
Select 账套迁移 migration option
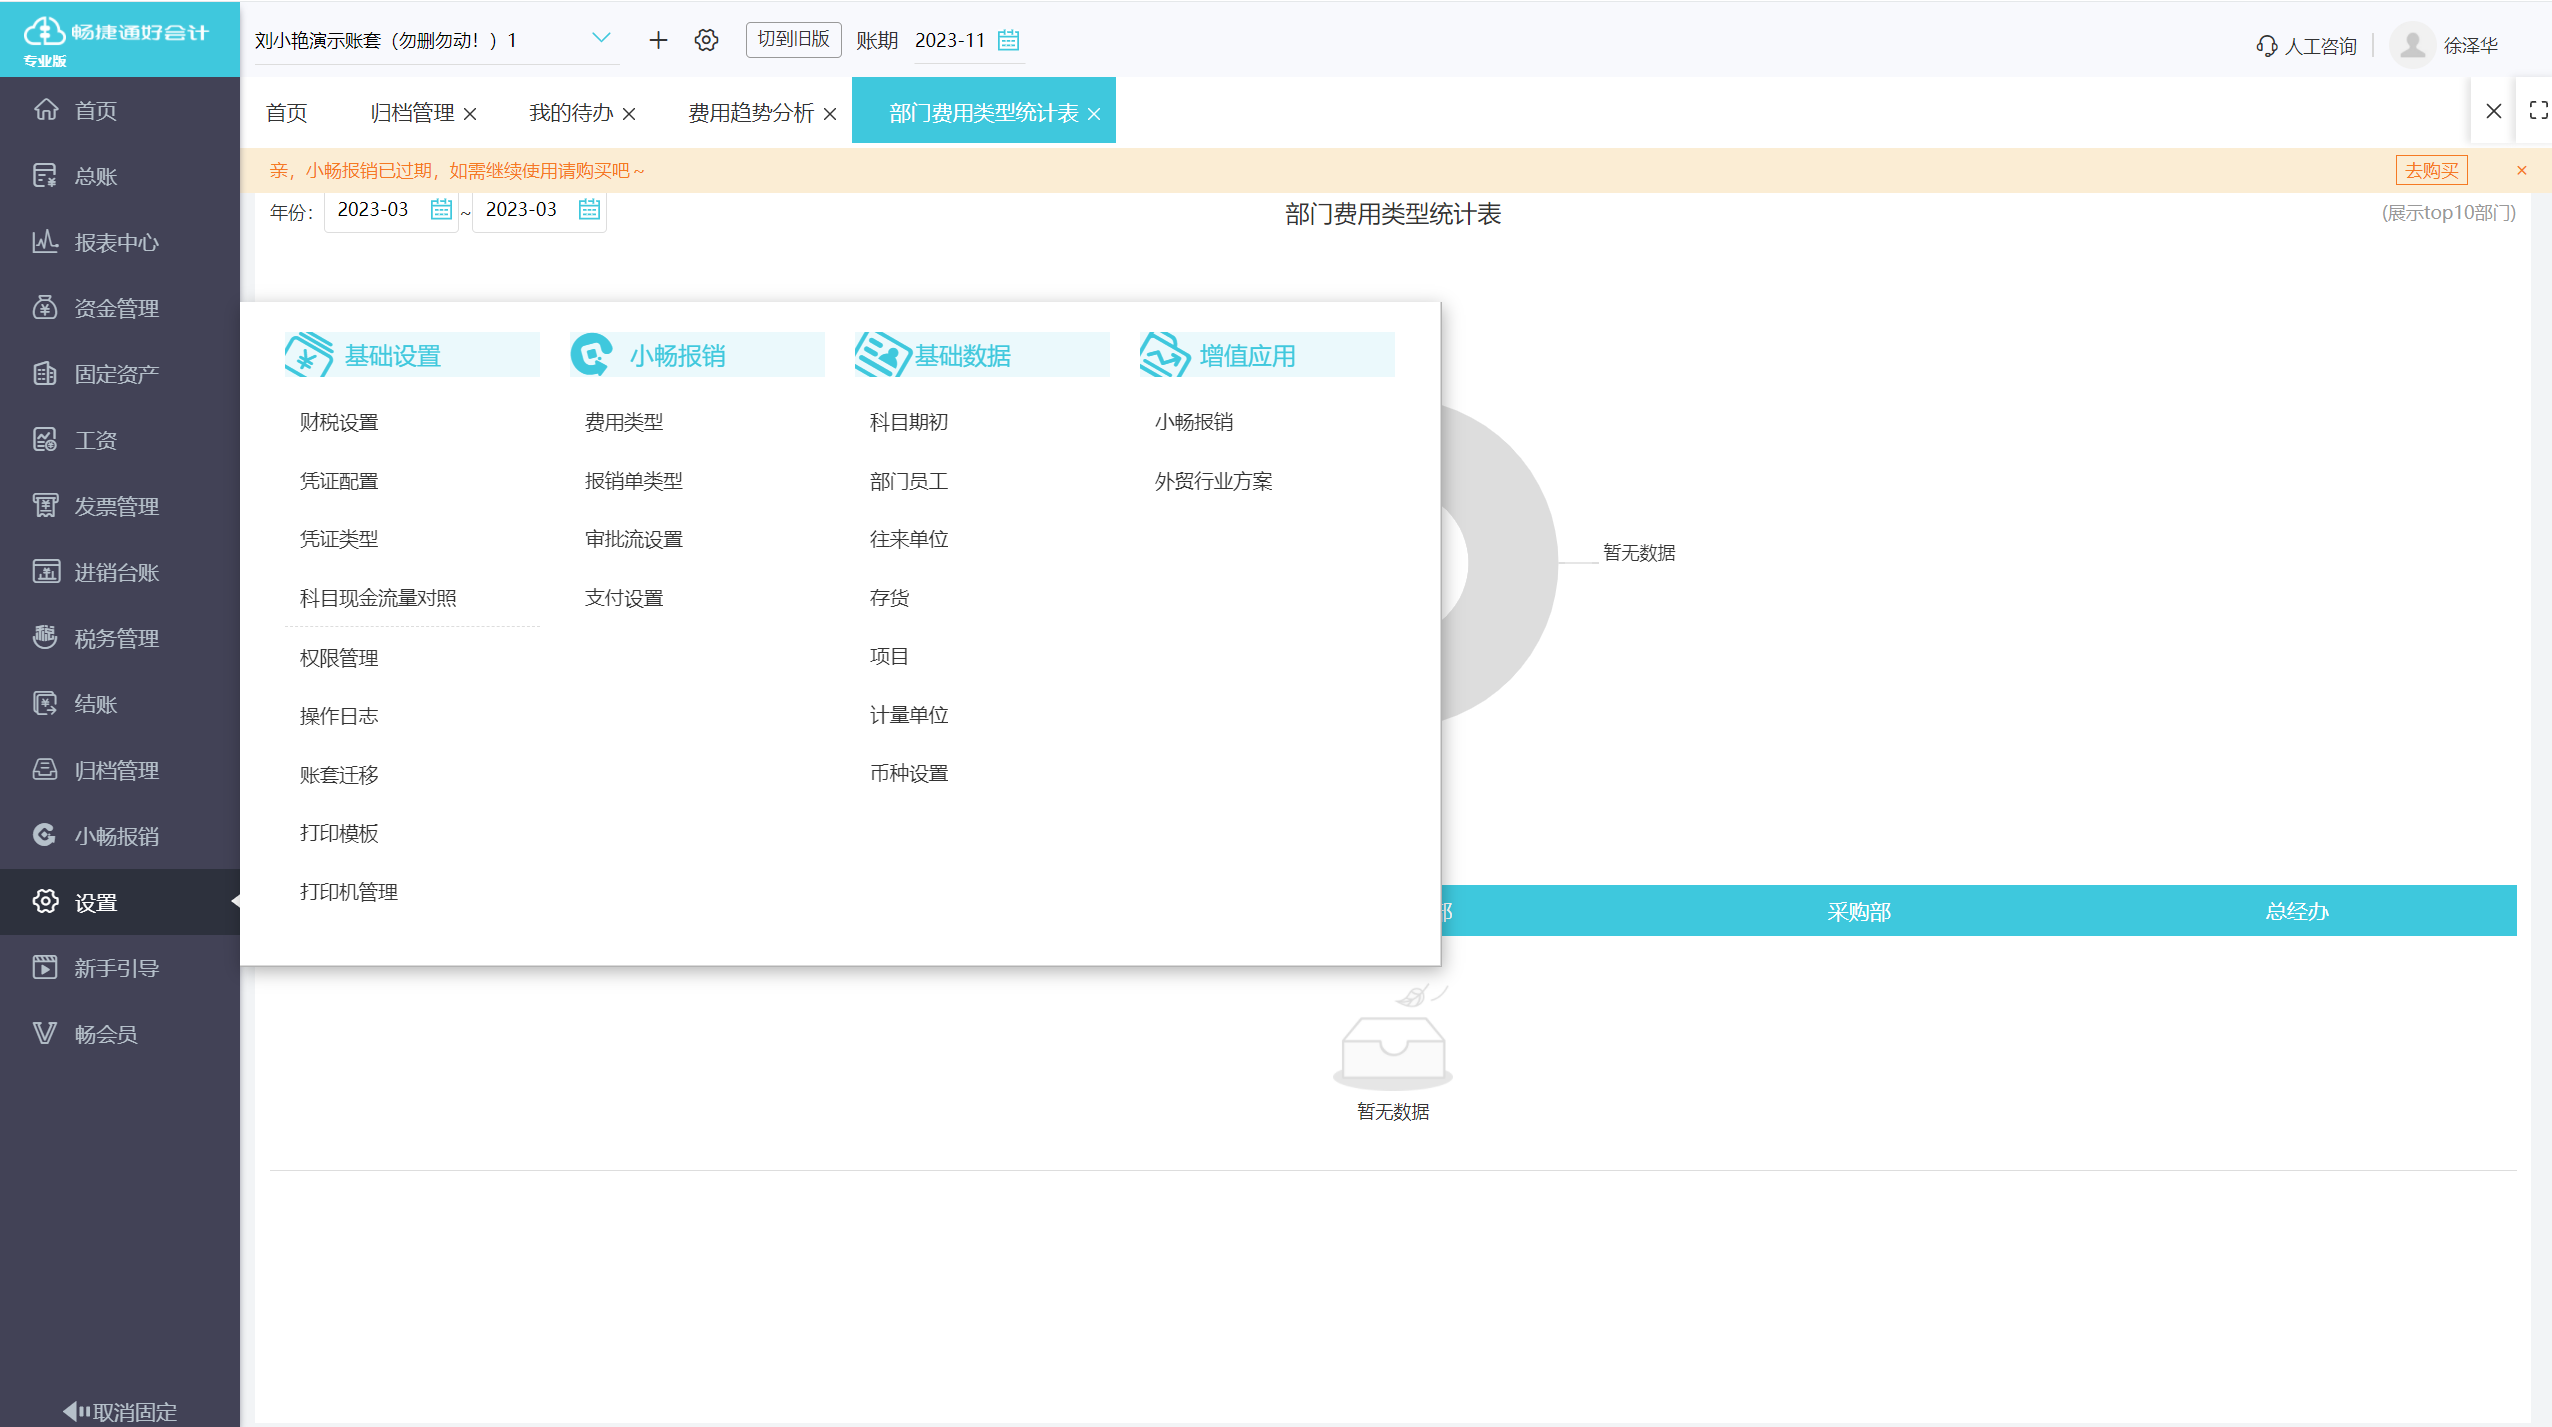point(337,775)
